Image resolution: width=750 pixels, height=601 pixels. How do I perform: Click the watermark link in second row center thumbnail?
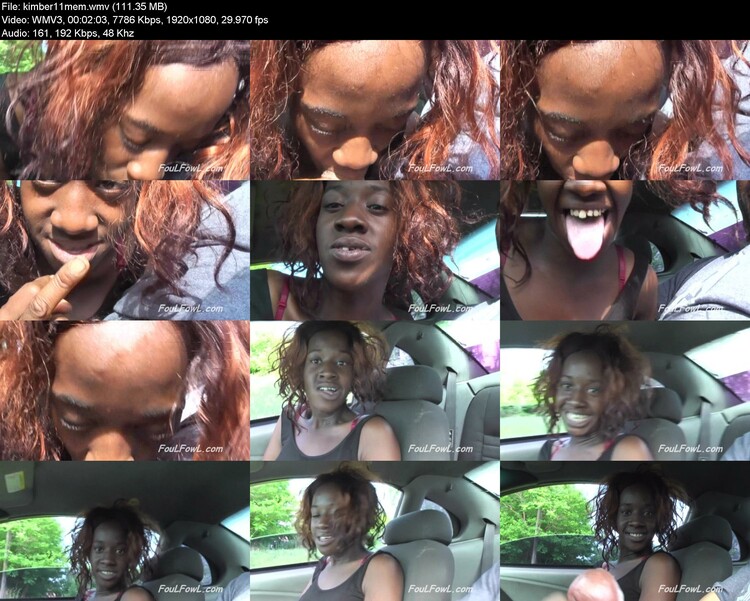[x=440, y=309]
